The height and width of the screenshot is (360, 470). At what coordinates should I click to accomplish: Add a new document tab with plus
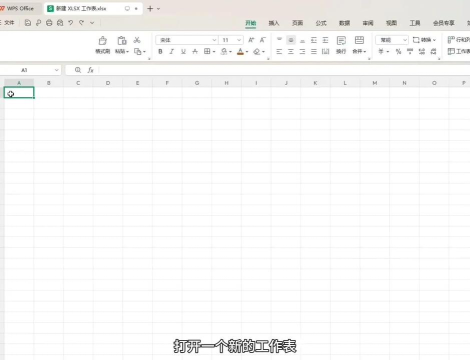(x=150, y=9)
